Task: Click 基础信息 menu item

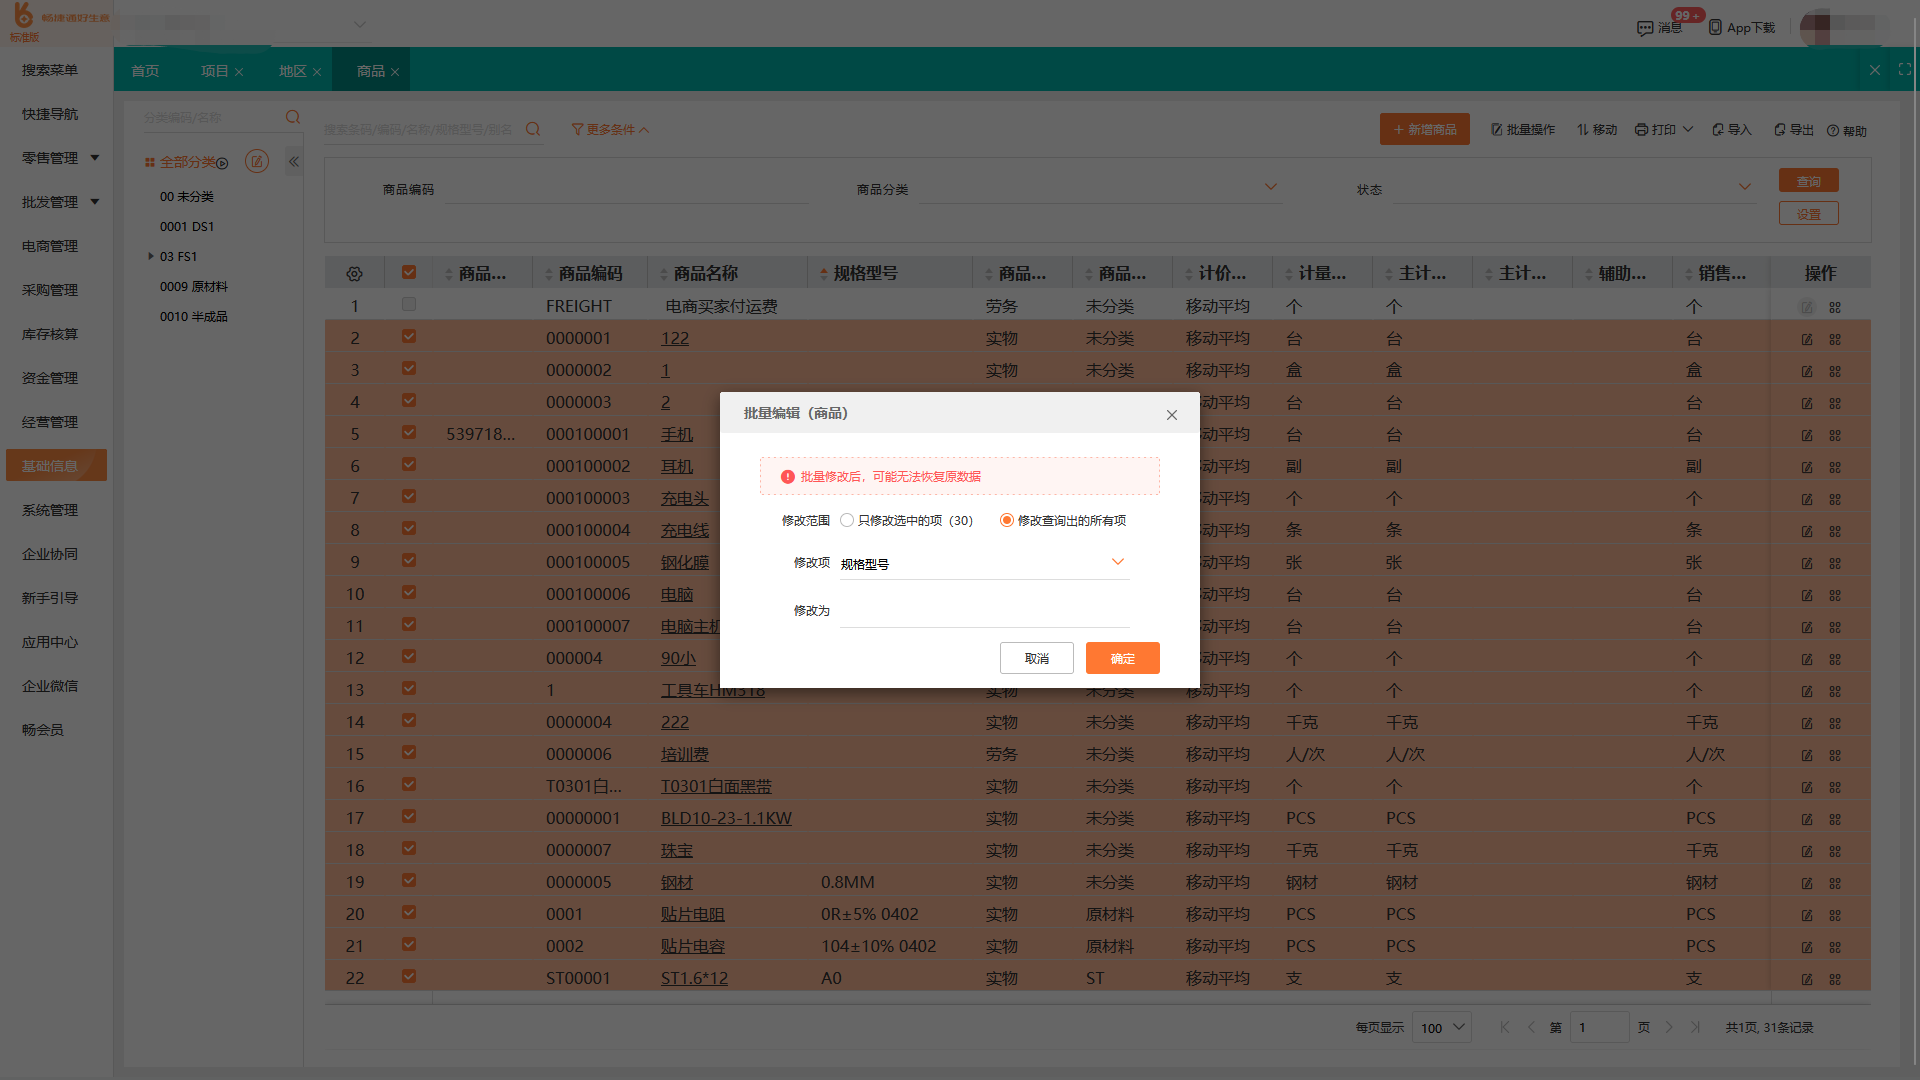Action: coord(53,465)
